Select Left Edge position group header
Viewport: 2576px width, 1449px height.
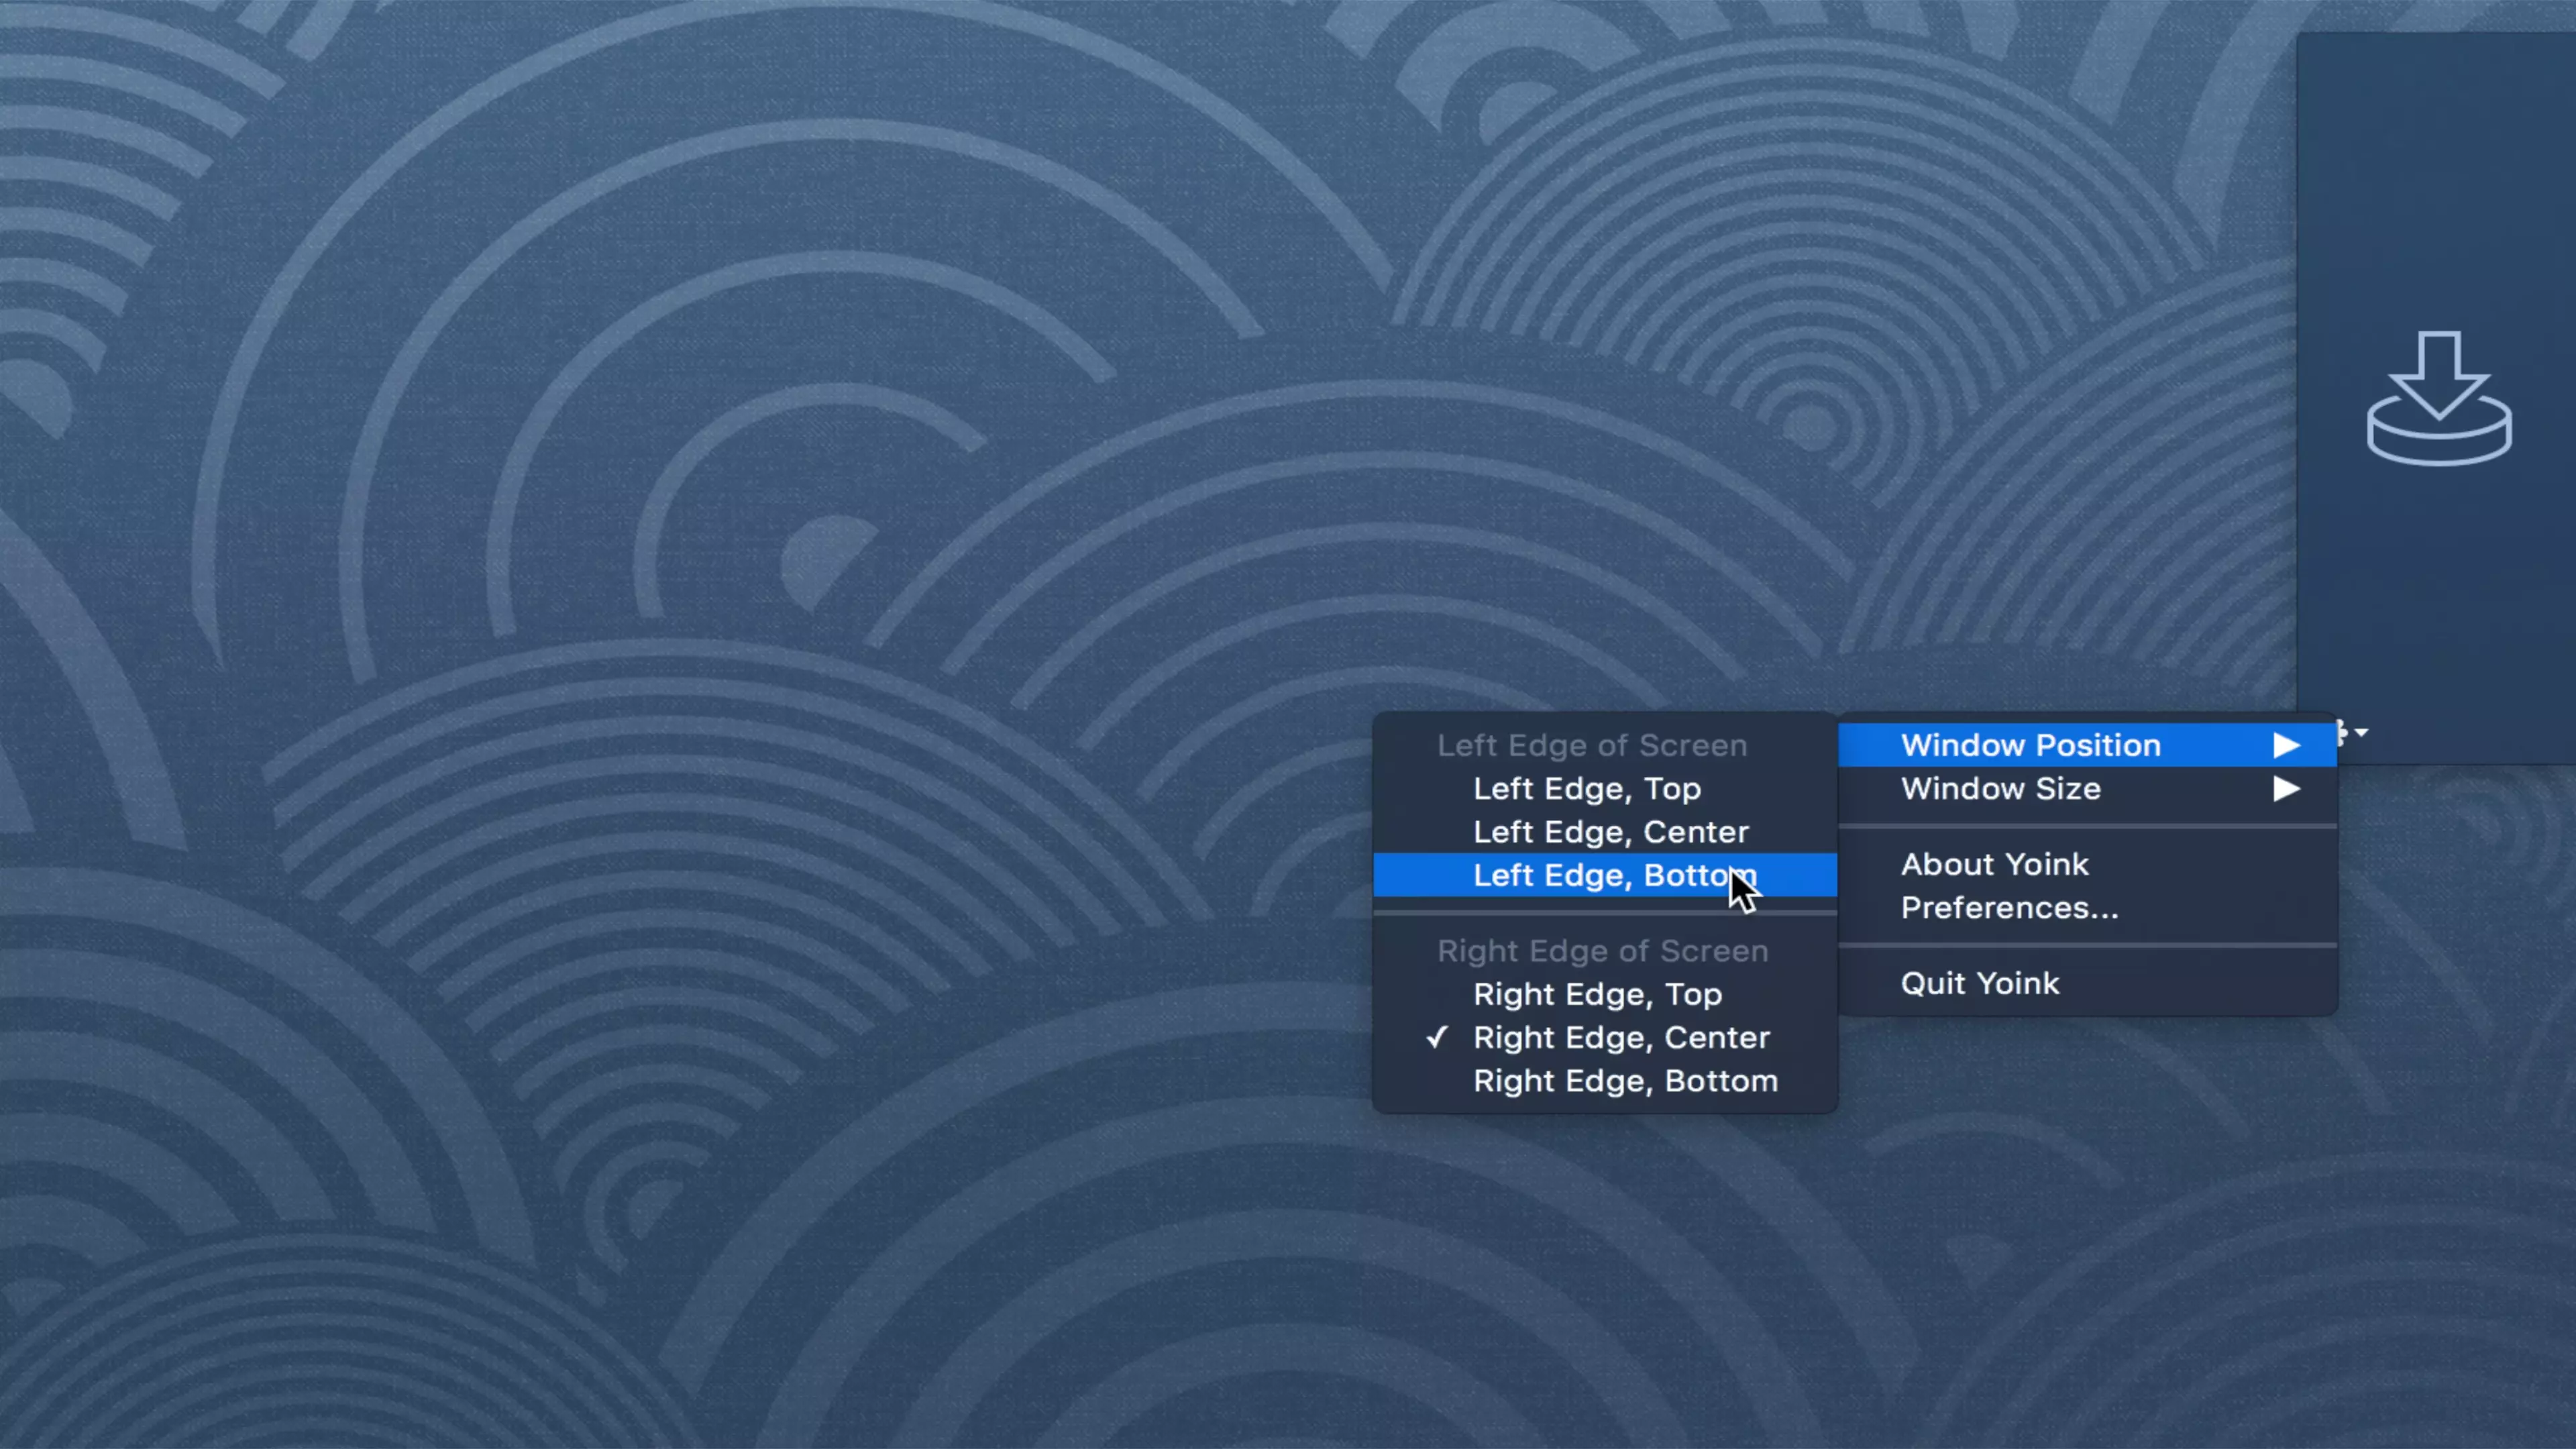coord(1591,745)
